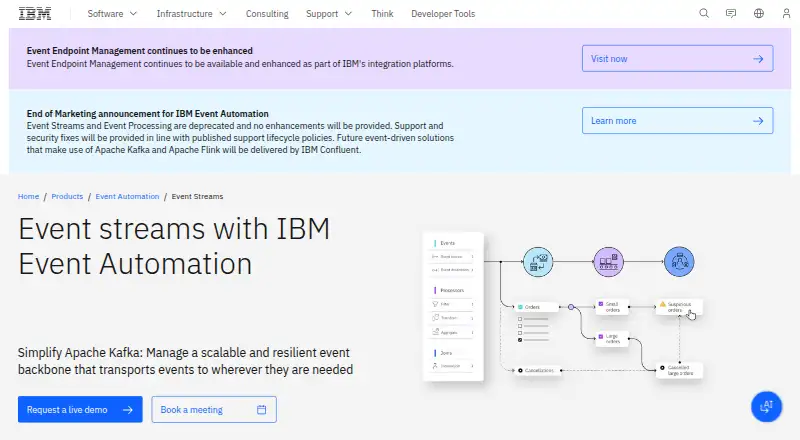The width and height of the screenshot is (800, 440).
Task: Click the Suspicious orders warning node
Action: 679,307
